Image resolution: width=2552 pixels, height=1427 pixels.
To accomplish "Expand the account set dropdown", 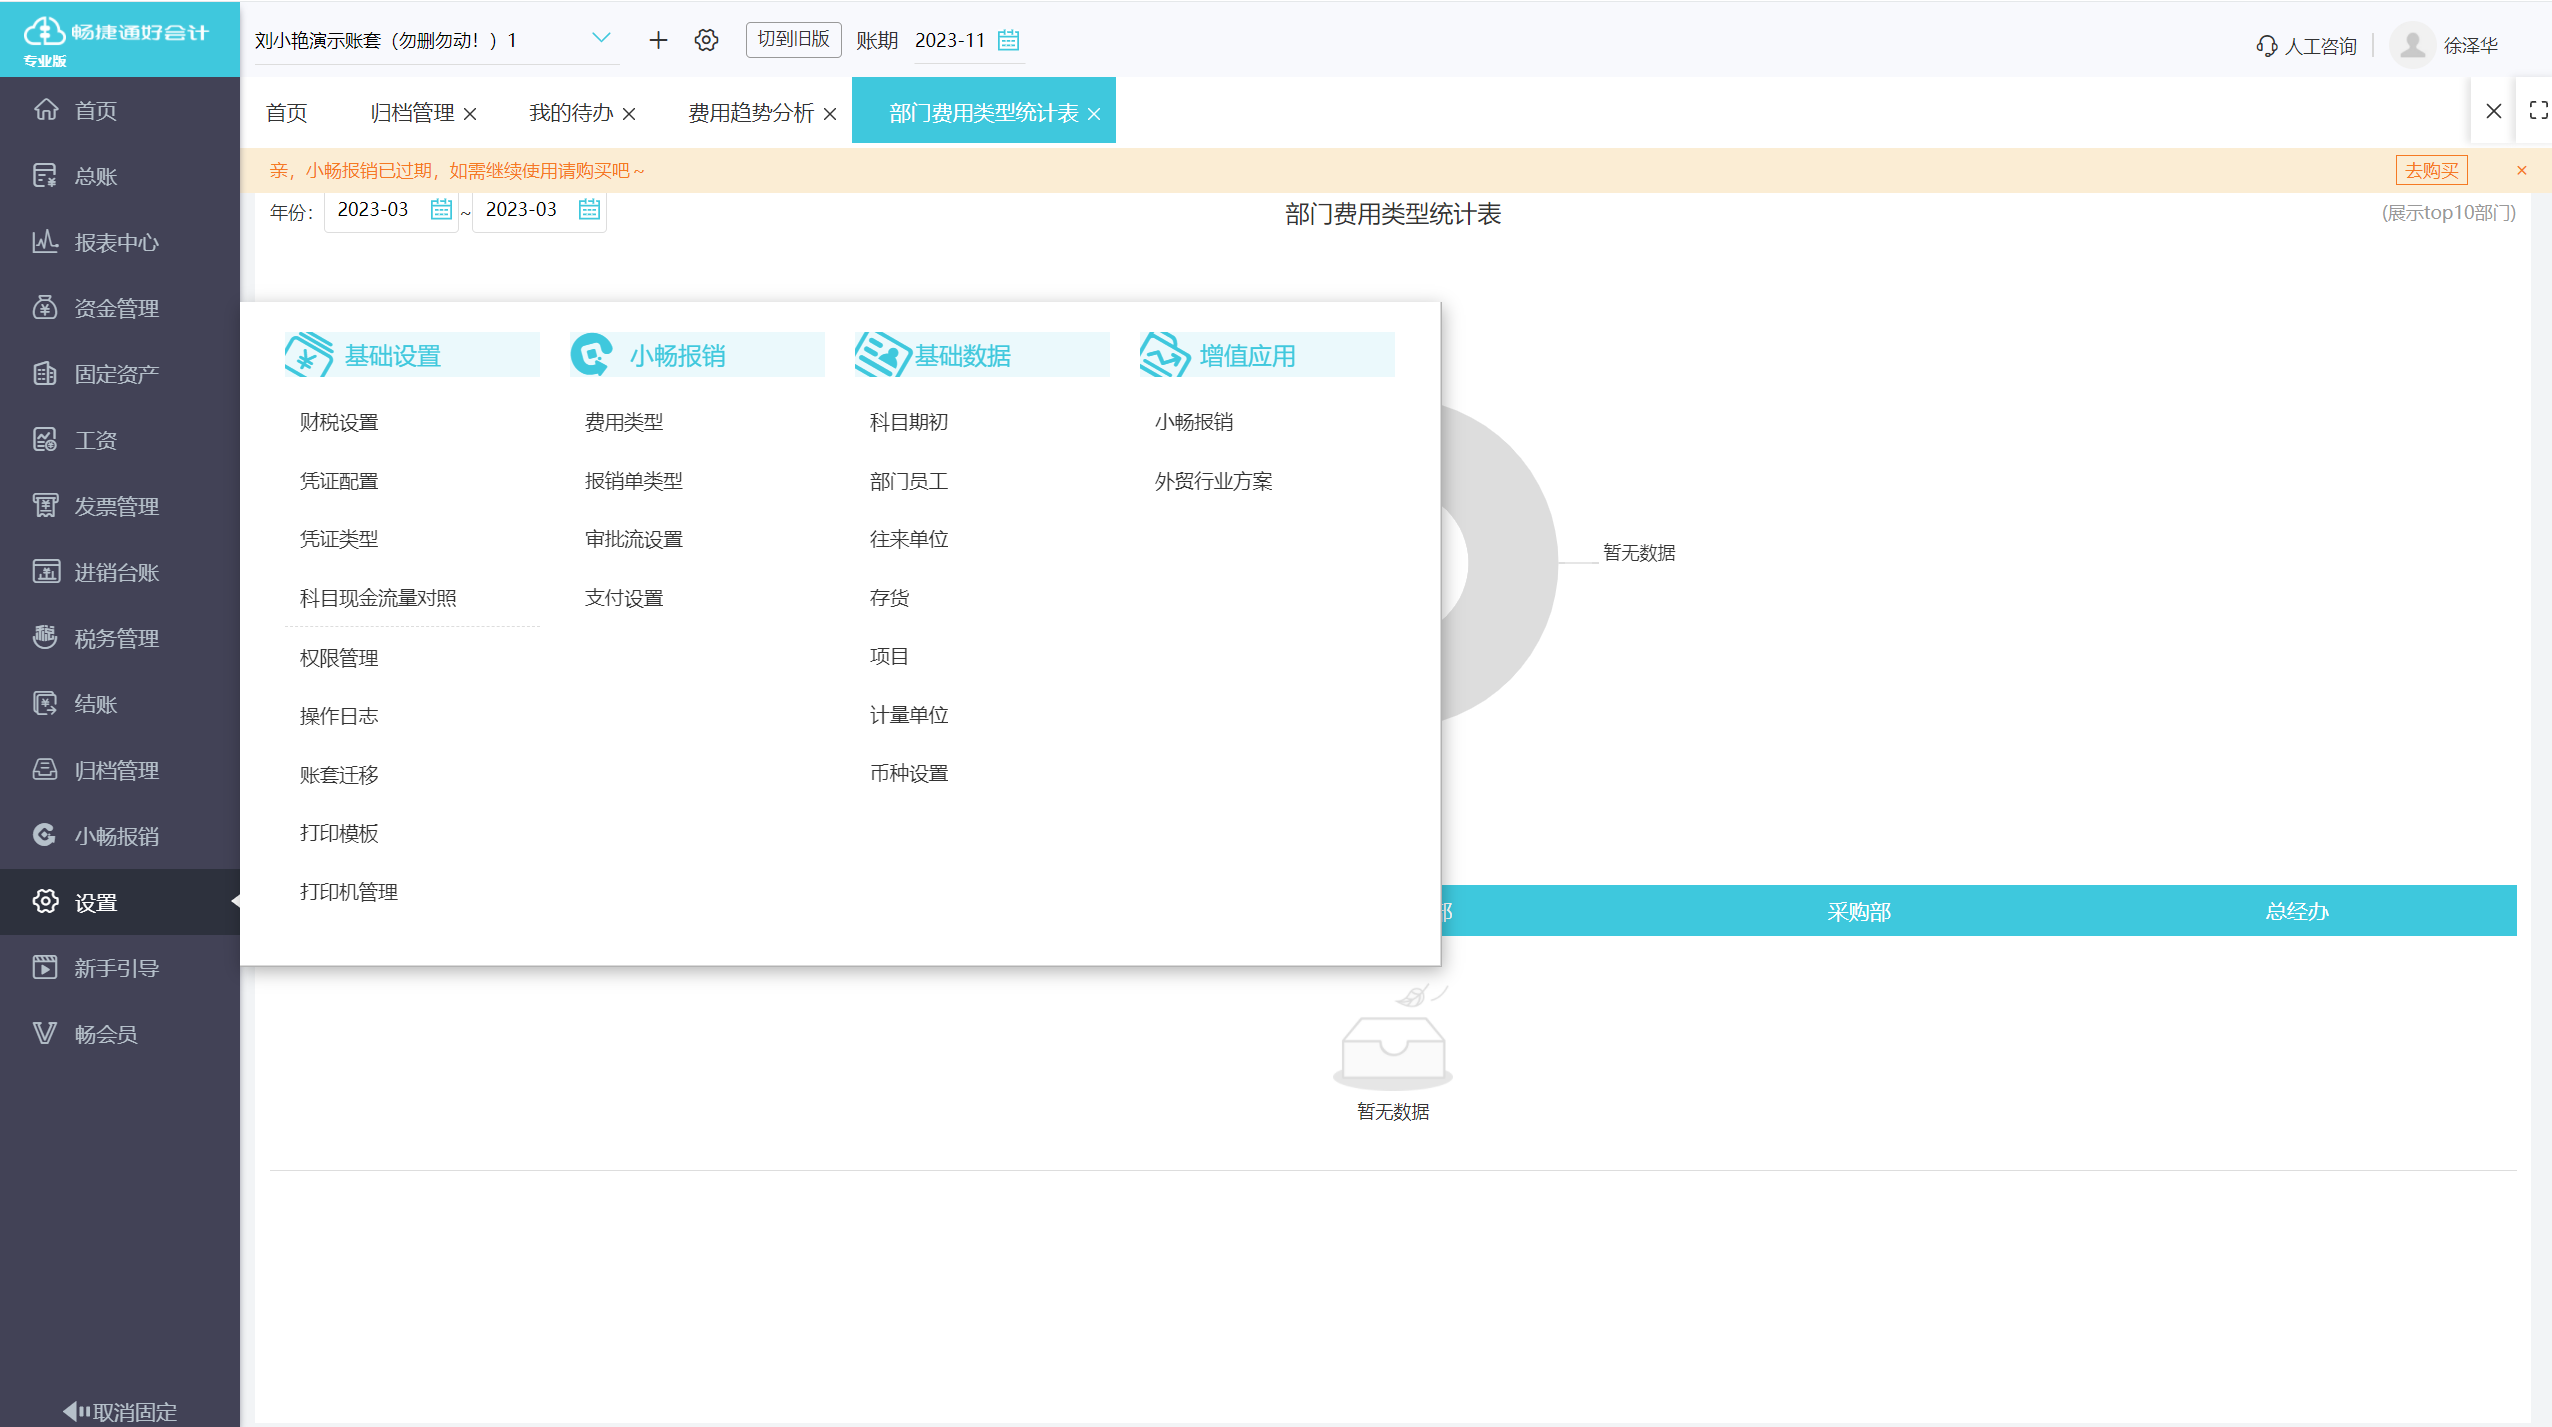I will [605, 39].
